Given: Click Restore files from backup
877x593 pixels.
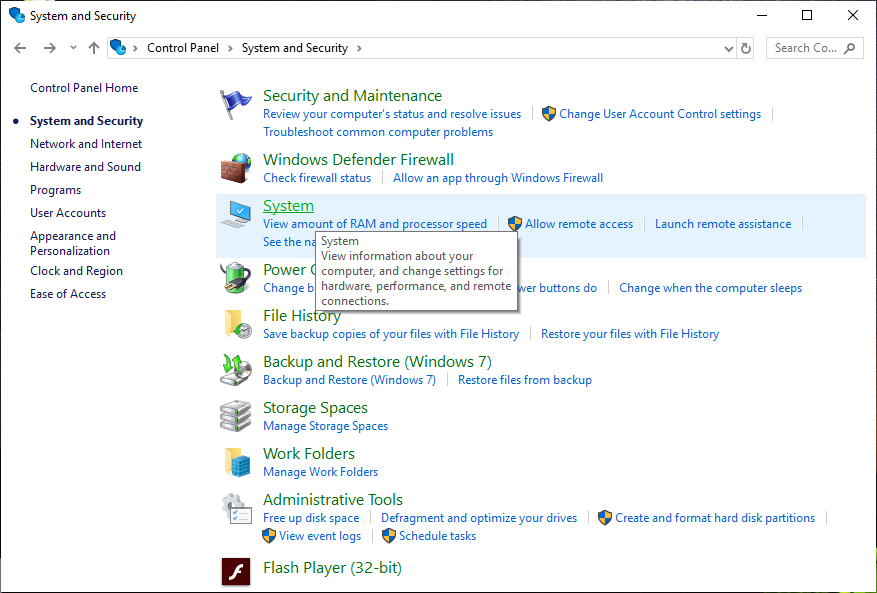Looking at the screenshot, I should point(525,380).
